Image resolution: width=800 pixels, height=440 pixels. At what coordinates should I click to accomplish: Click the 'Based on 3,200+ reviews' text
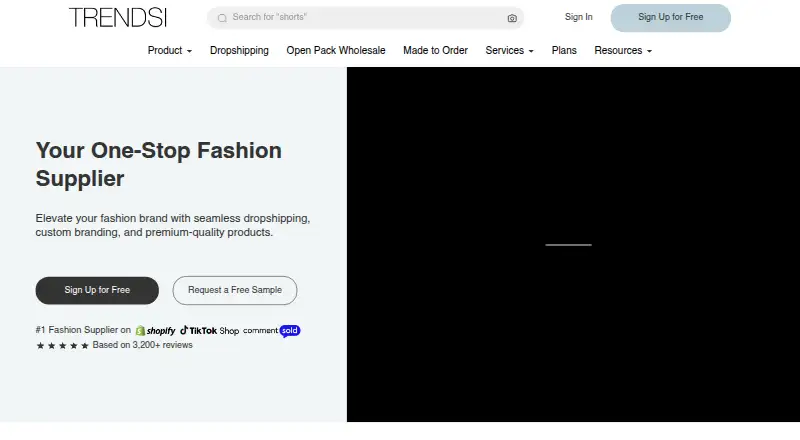click(x=142, y=345)
